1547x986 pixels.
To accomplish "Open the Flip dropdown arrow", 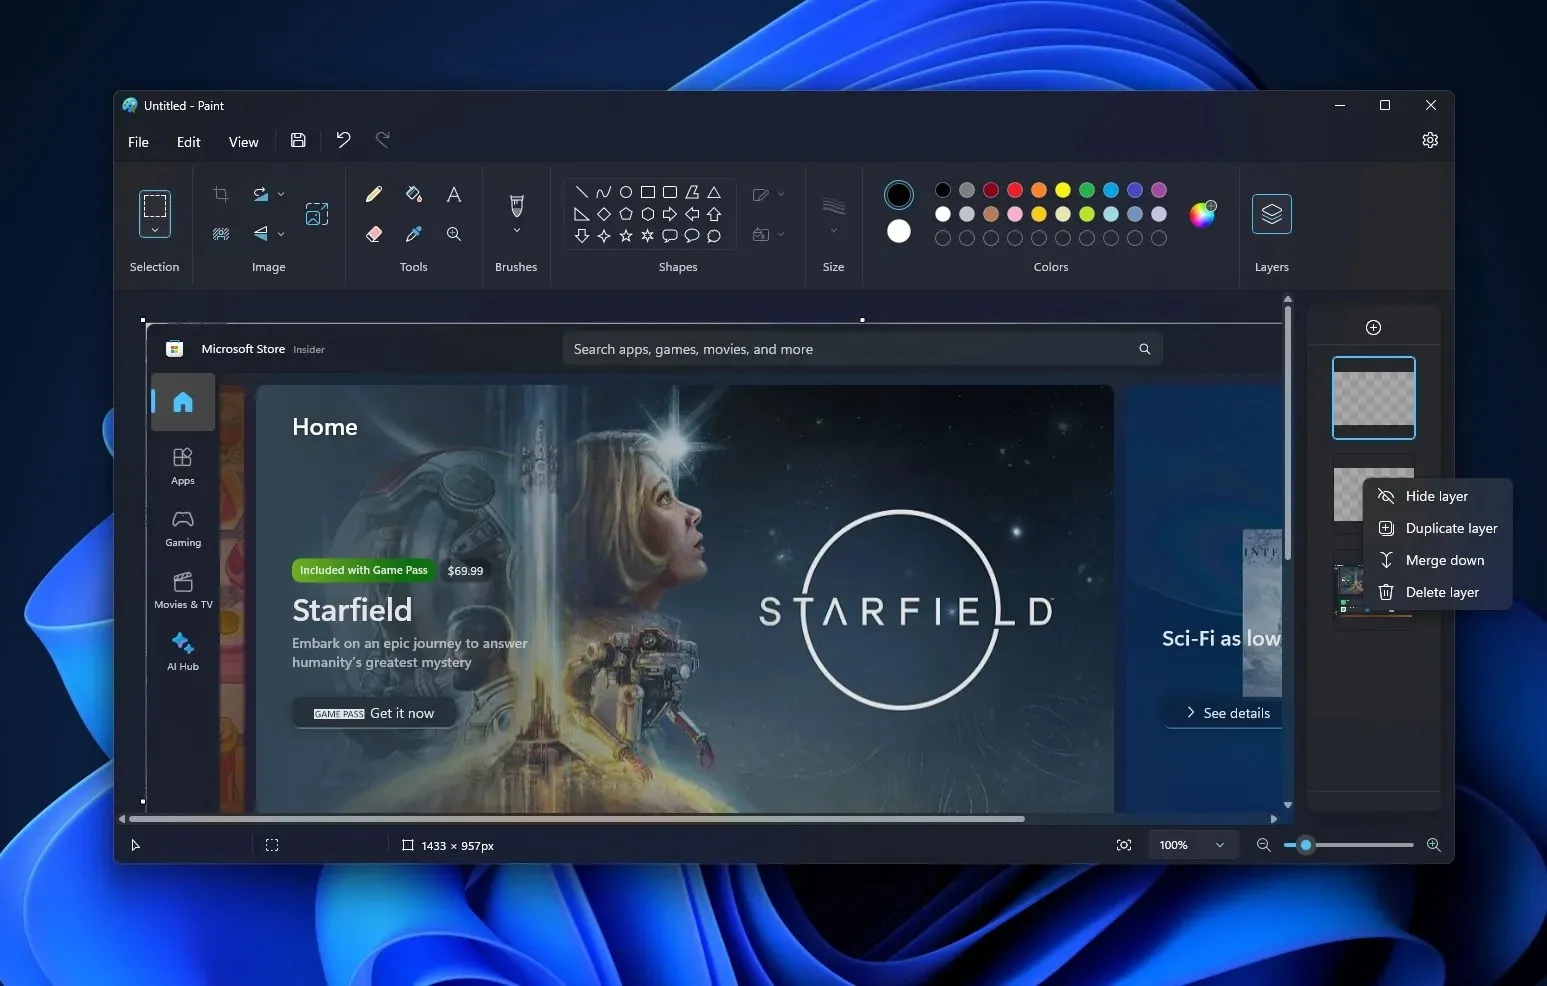I will 281,234.
